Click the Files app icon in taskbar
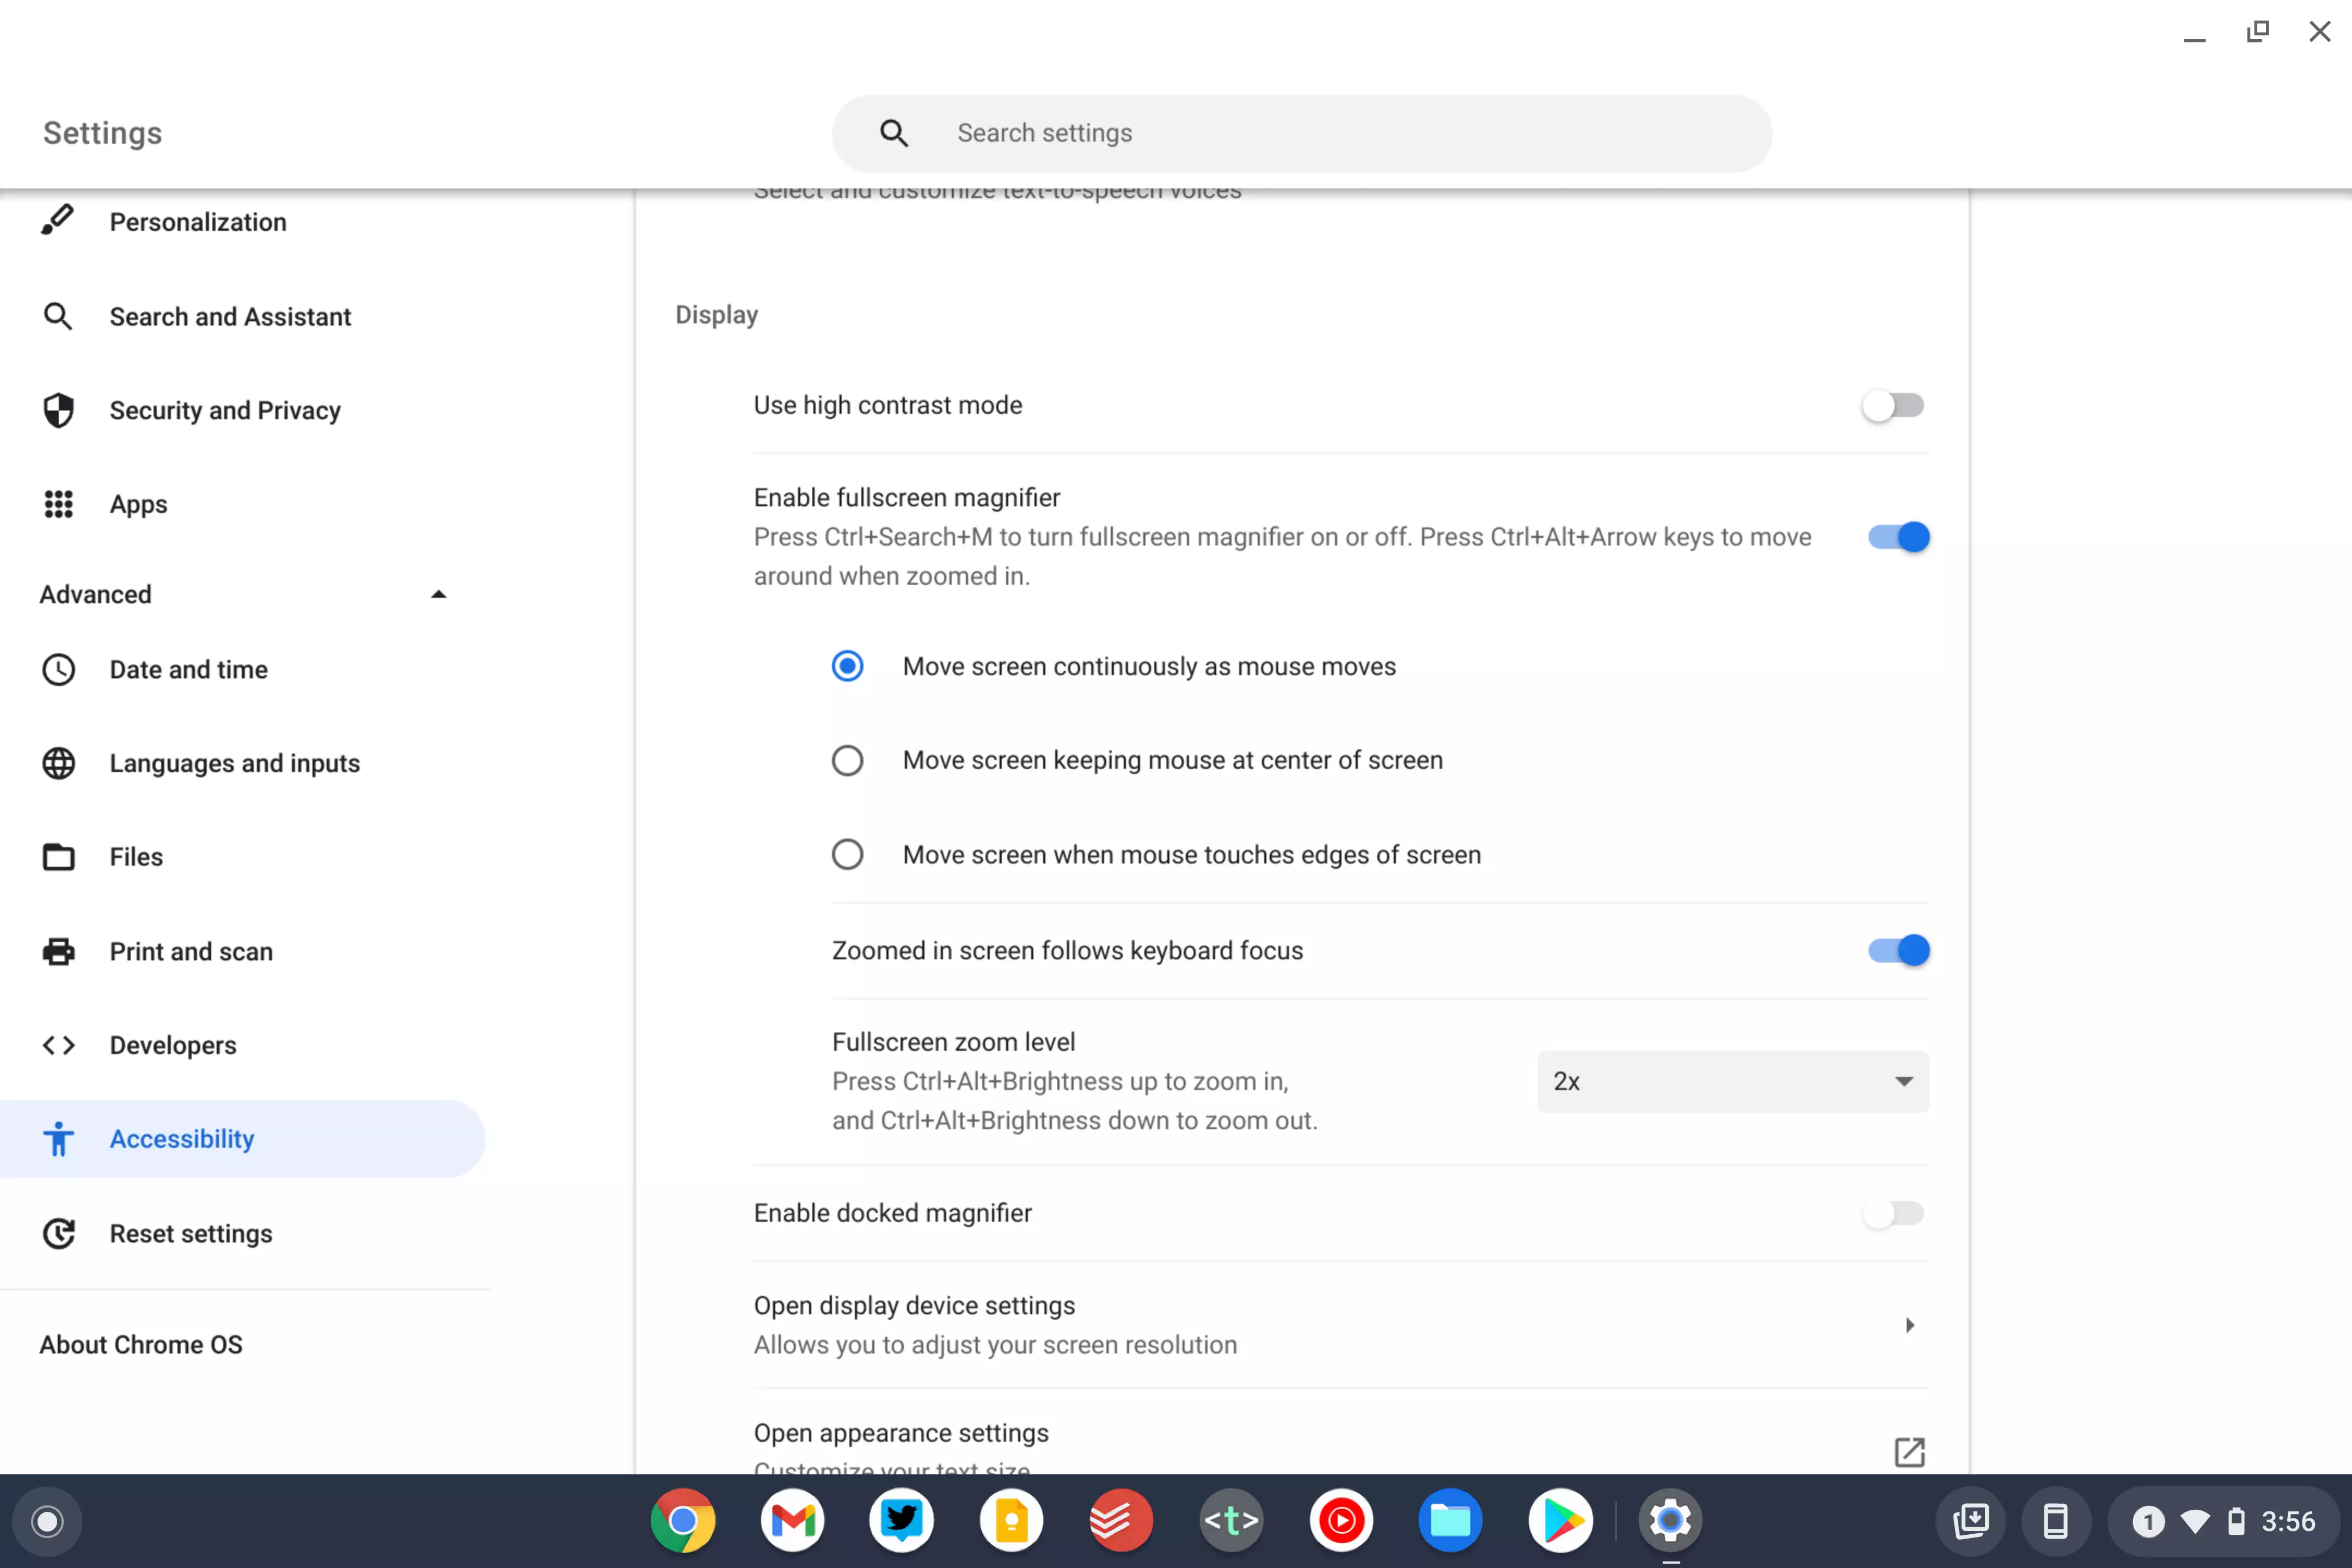Screen dimensions: 2352x1568 (1451, 1521)
